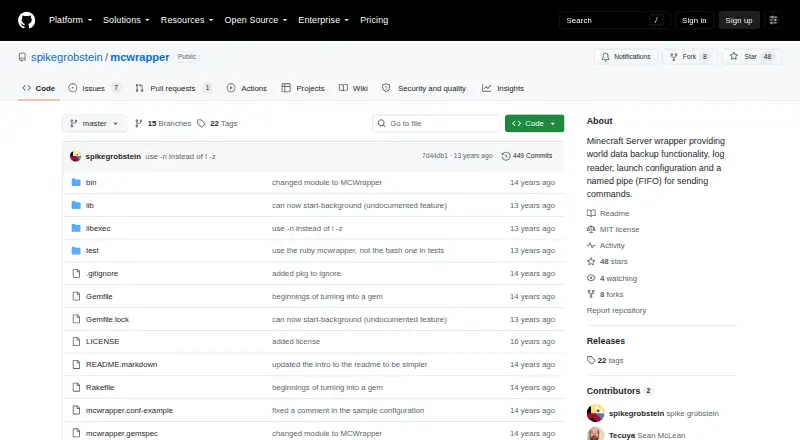This screenshot has height=440, width=800.
Task: Open the spikegrobstein owner link in title
Action: click(x=67, y=57)
